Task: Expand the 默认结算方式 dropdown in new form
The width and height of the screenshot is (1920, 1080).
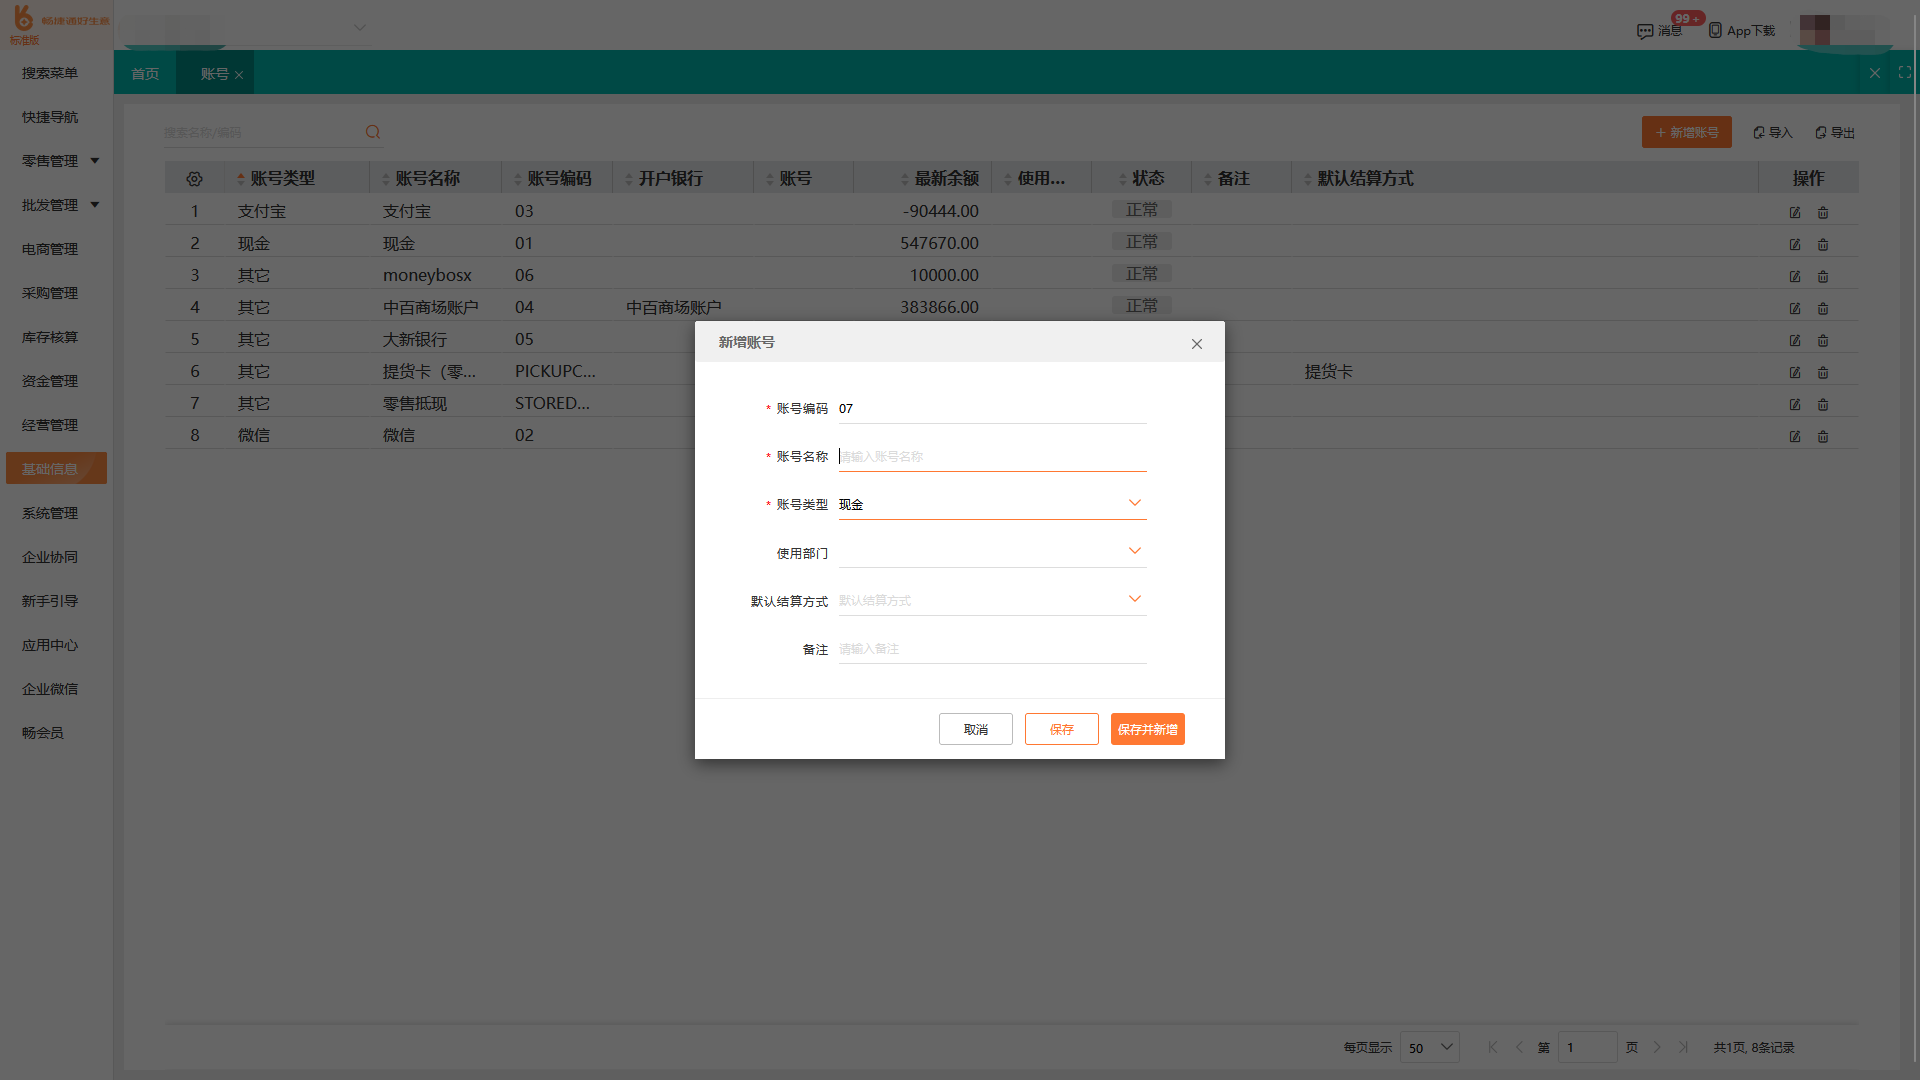Action: coord(1134,600)
